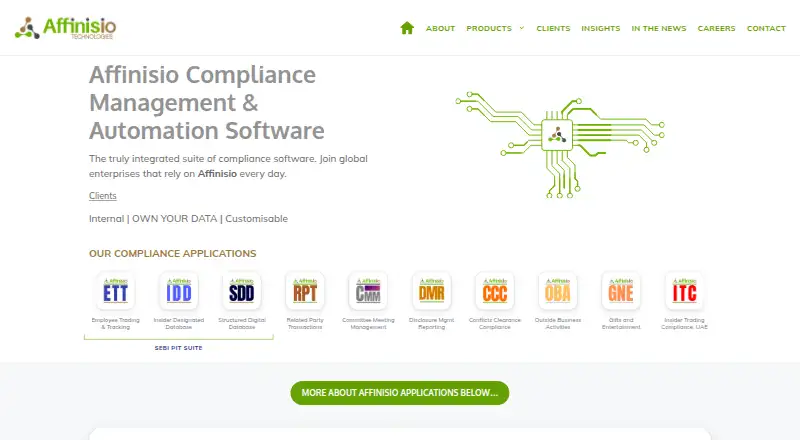Open the Careers menu item
The height and width of the screenshot is (440, 800).
click(716, 29)
